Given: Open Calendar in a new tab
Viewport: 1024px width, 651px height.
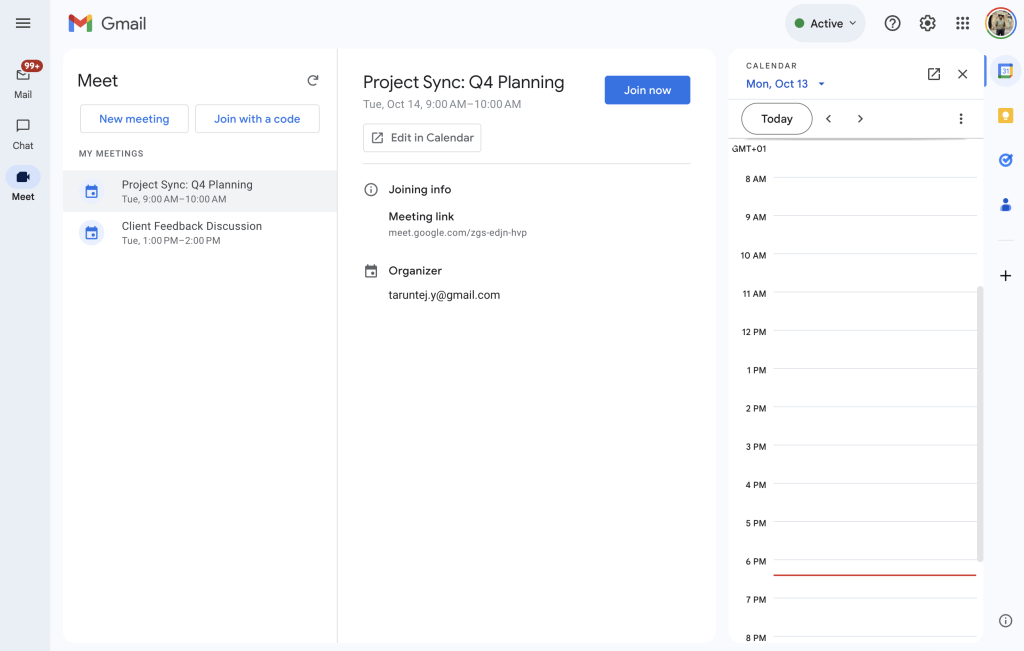Looking at the screenshot, I should [933, 74].
